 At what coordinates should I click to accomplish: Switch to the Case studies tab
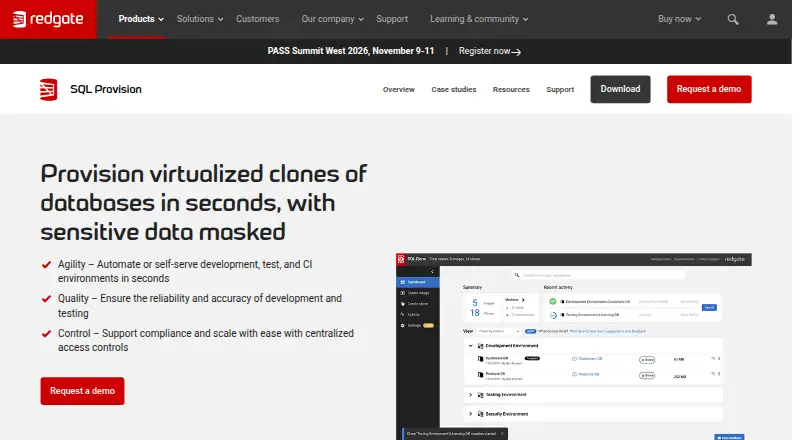(454, 89)
